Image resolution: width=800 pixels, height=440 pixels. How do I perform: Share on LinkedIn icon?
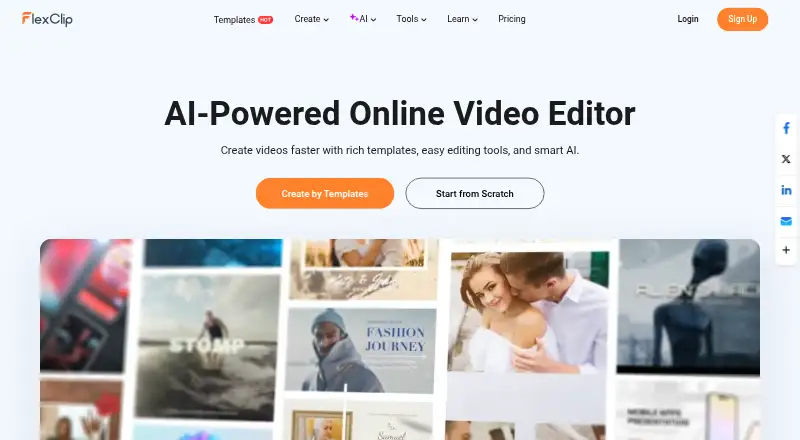(786, 190)
